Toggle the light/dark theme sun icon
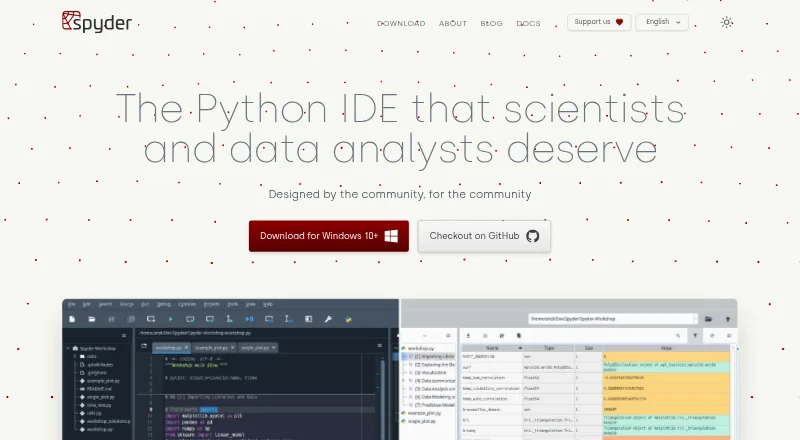800x440 pixels. tap(727, 22)
